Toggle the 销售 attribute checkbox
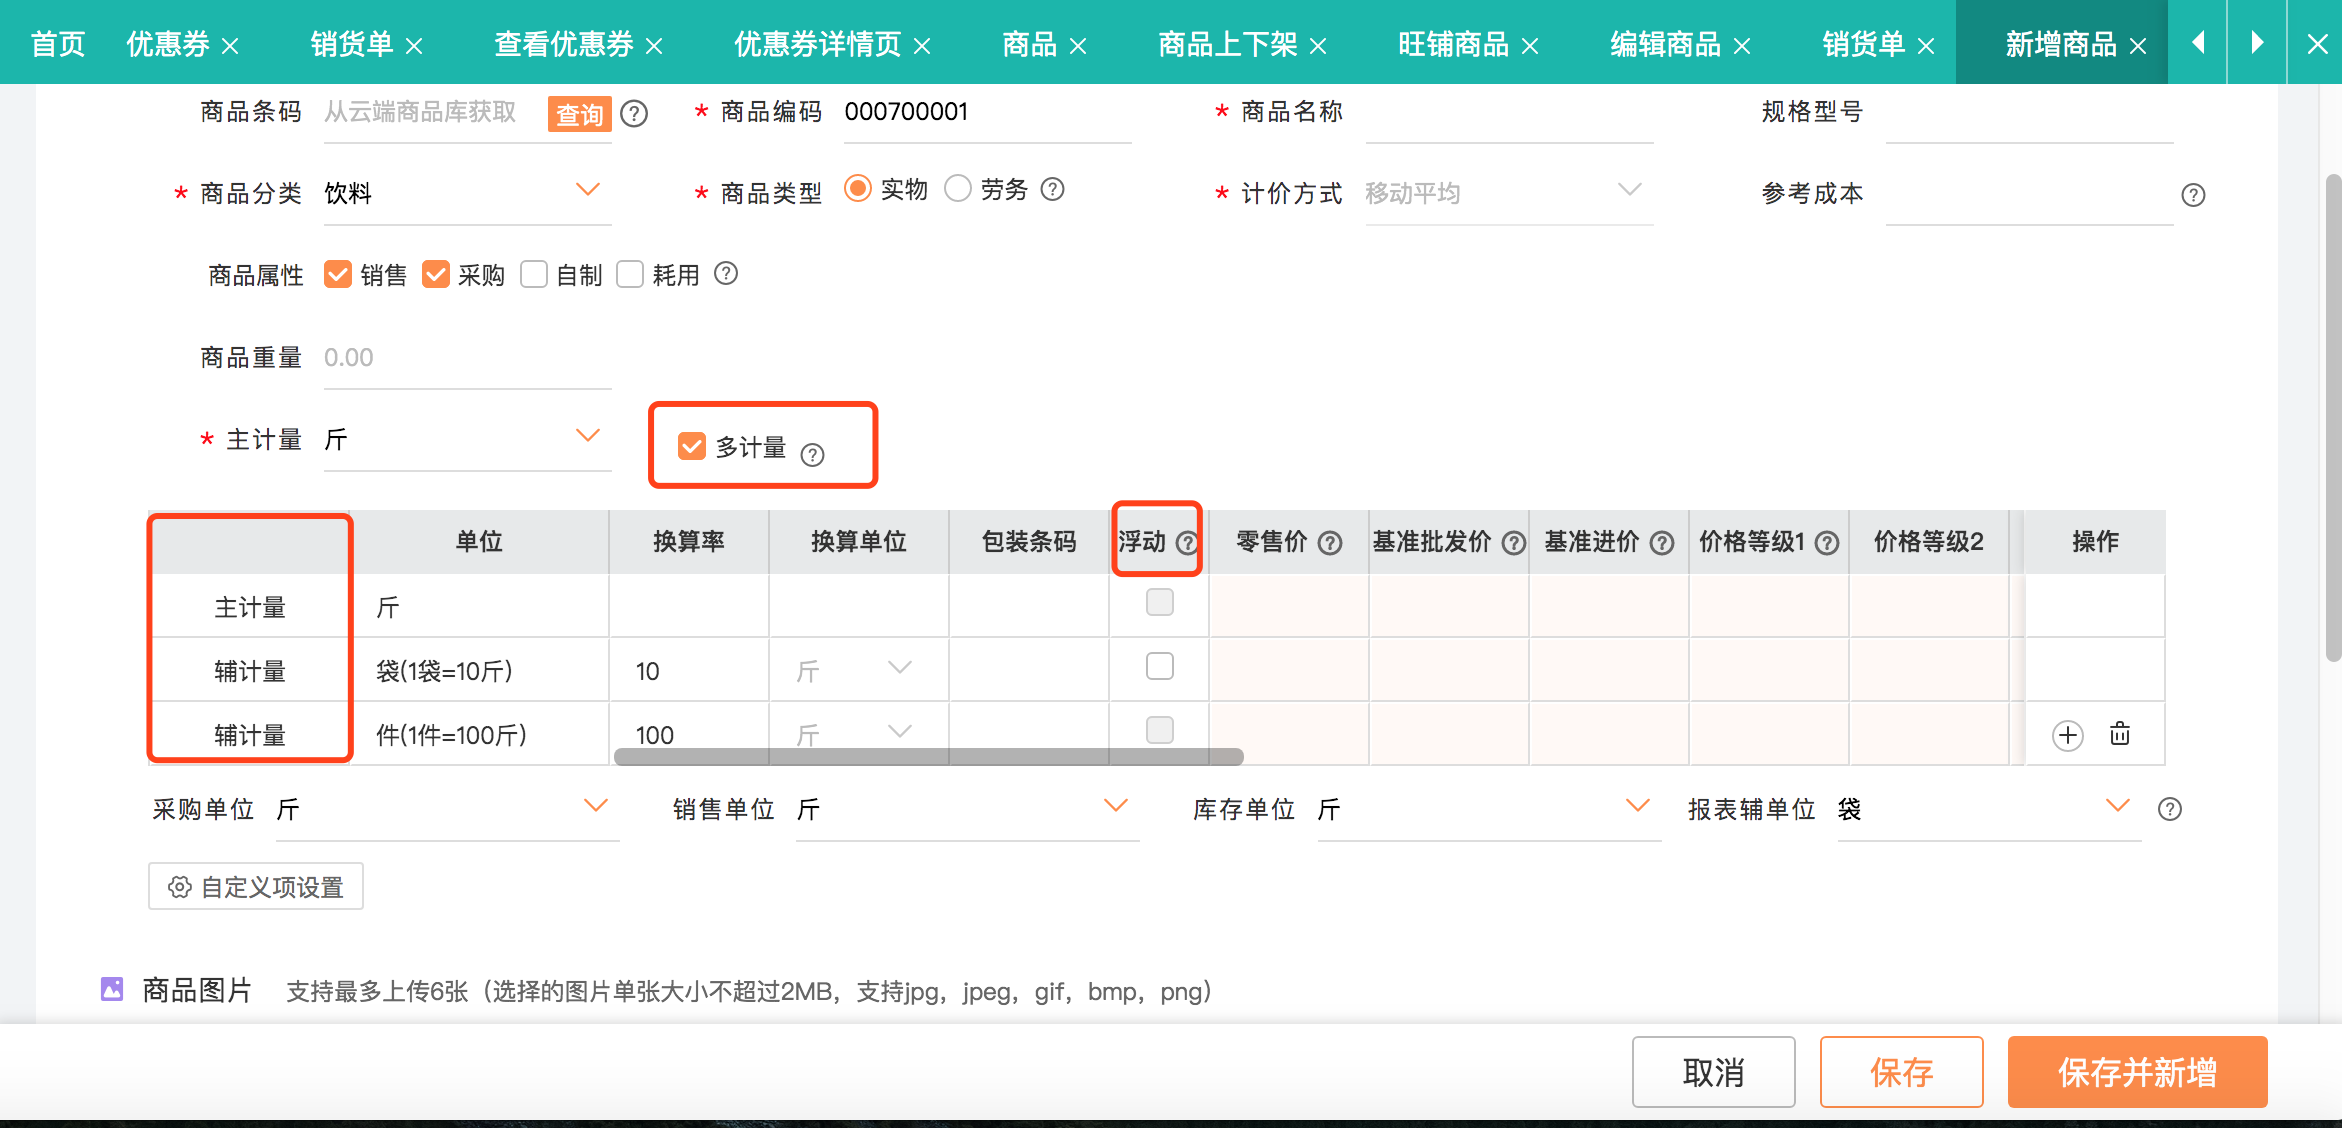 click(336, 273)
